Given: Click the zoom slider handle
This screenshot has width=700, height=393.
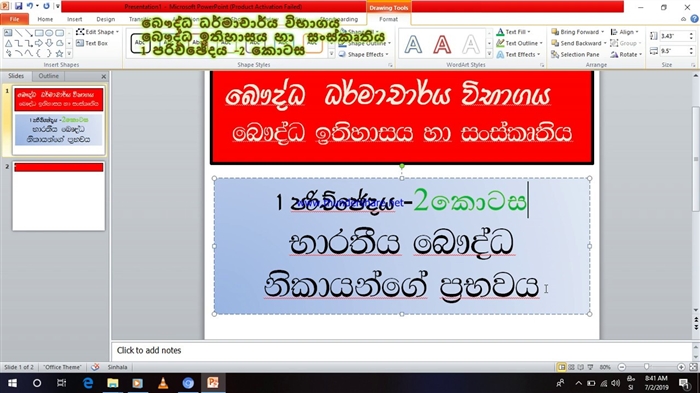Looking at the screenshot, I should [x=646, y=367].
